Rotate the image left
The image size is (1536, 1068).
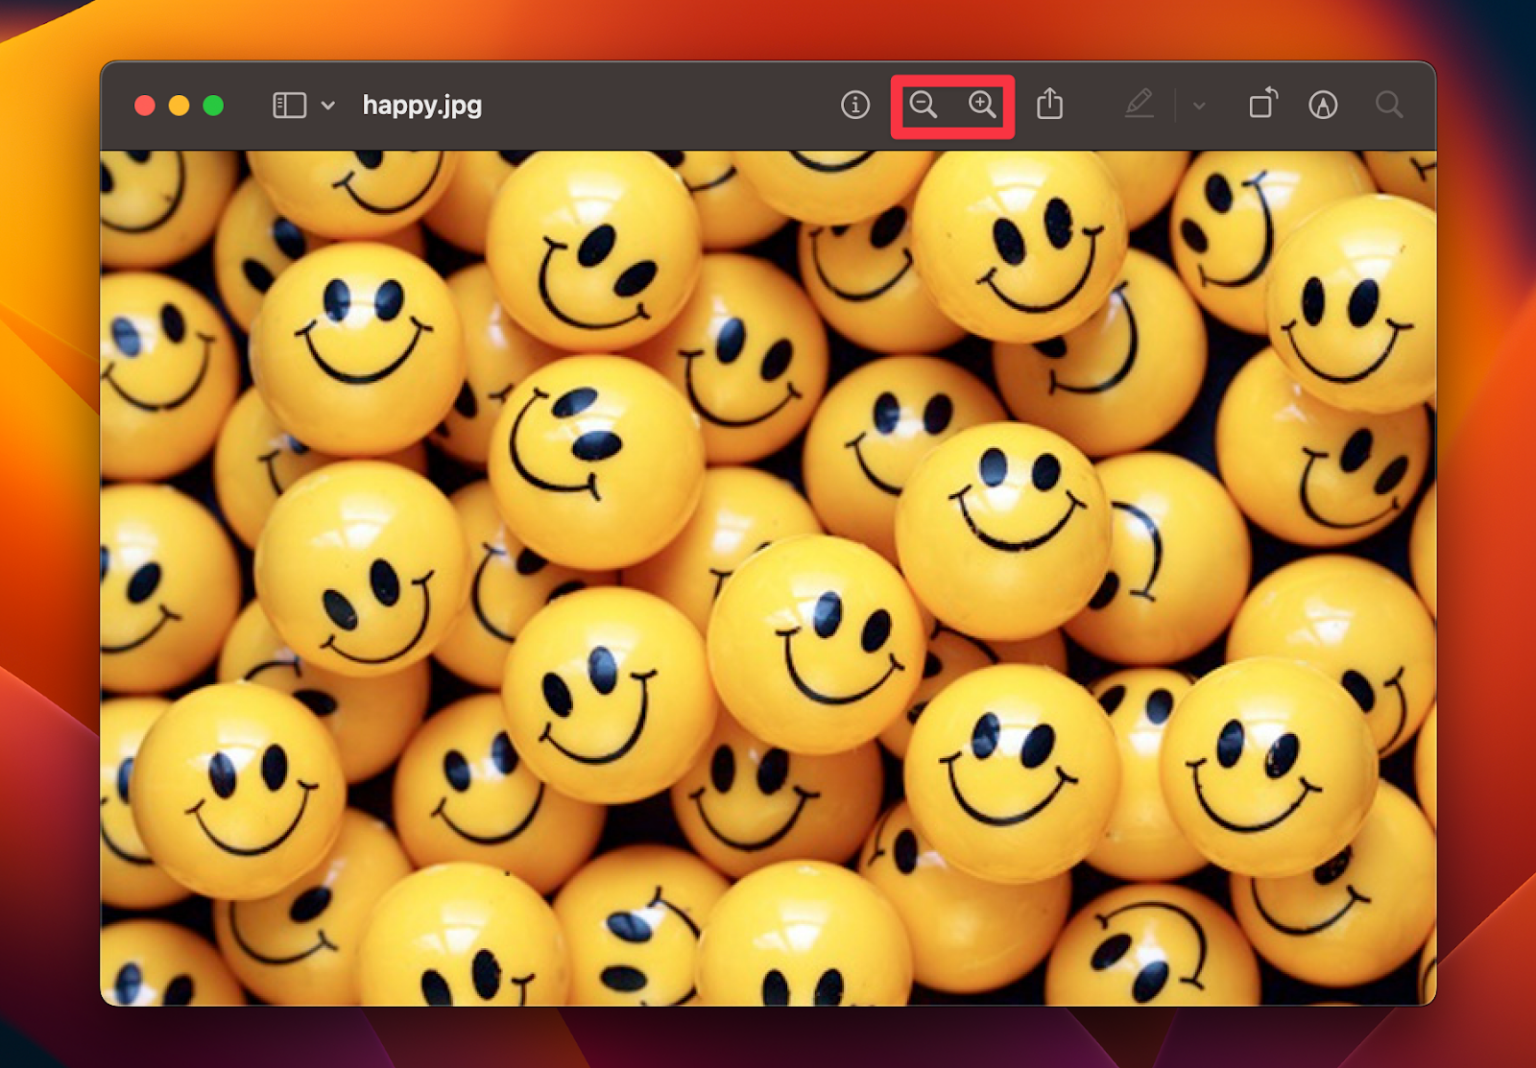(x=1261, y=104)
